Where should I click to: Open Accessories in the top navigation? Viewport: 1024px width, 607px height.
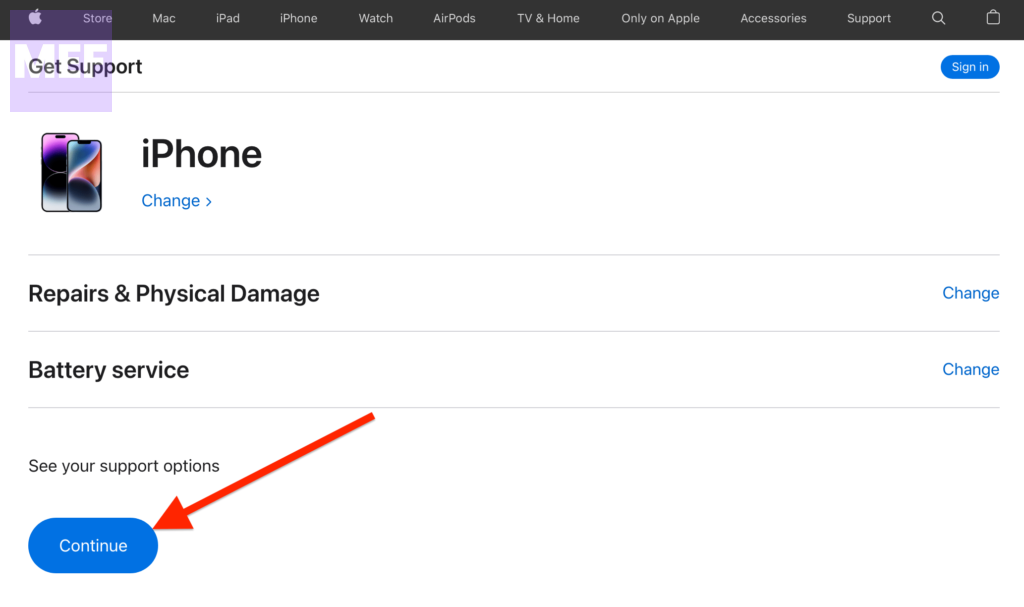pos(773,18)
